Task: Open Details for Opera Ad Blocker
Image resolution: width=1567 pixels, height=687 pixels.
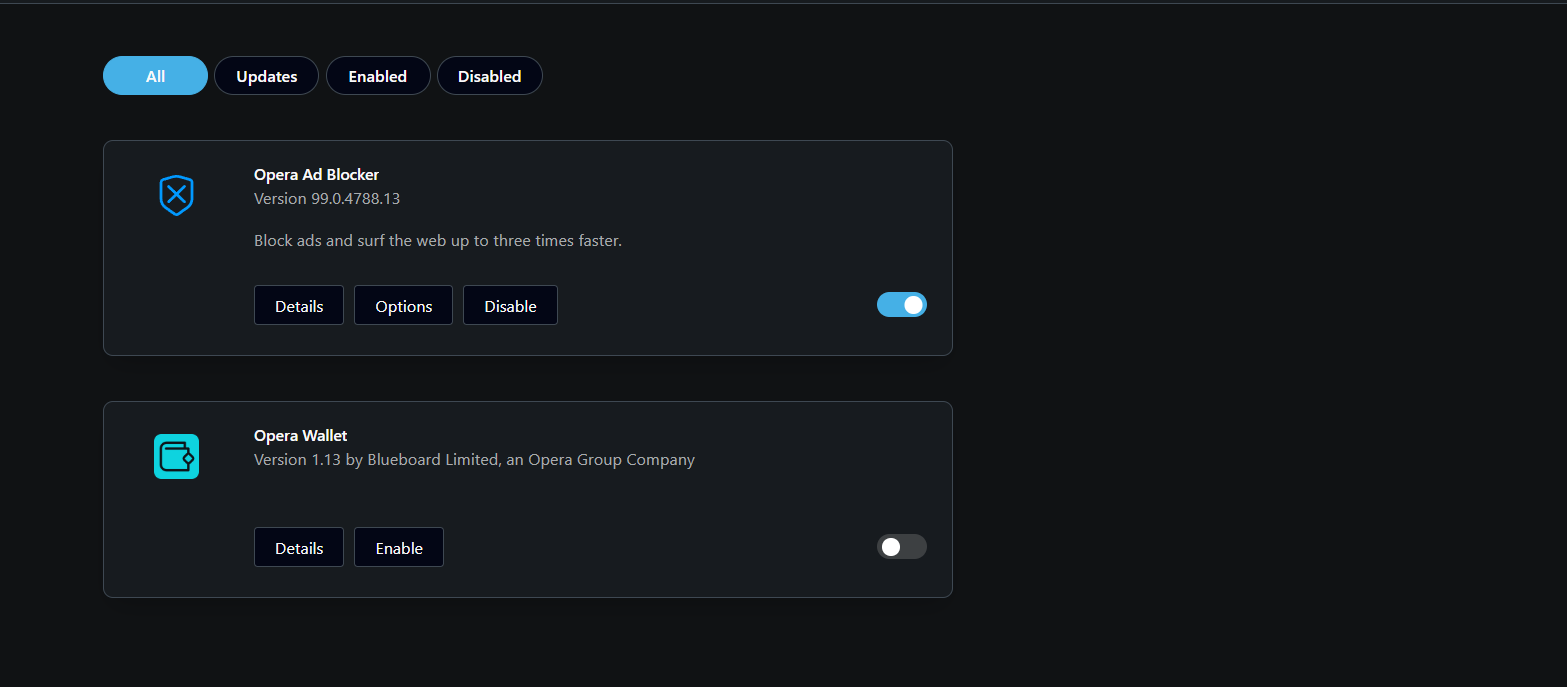Action: click(x=299, y=306)
